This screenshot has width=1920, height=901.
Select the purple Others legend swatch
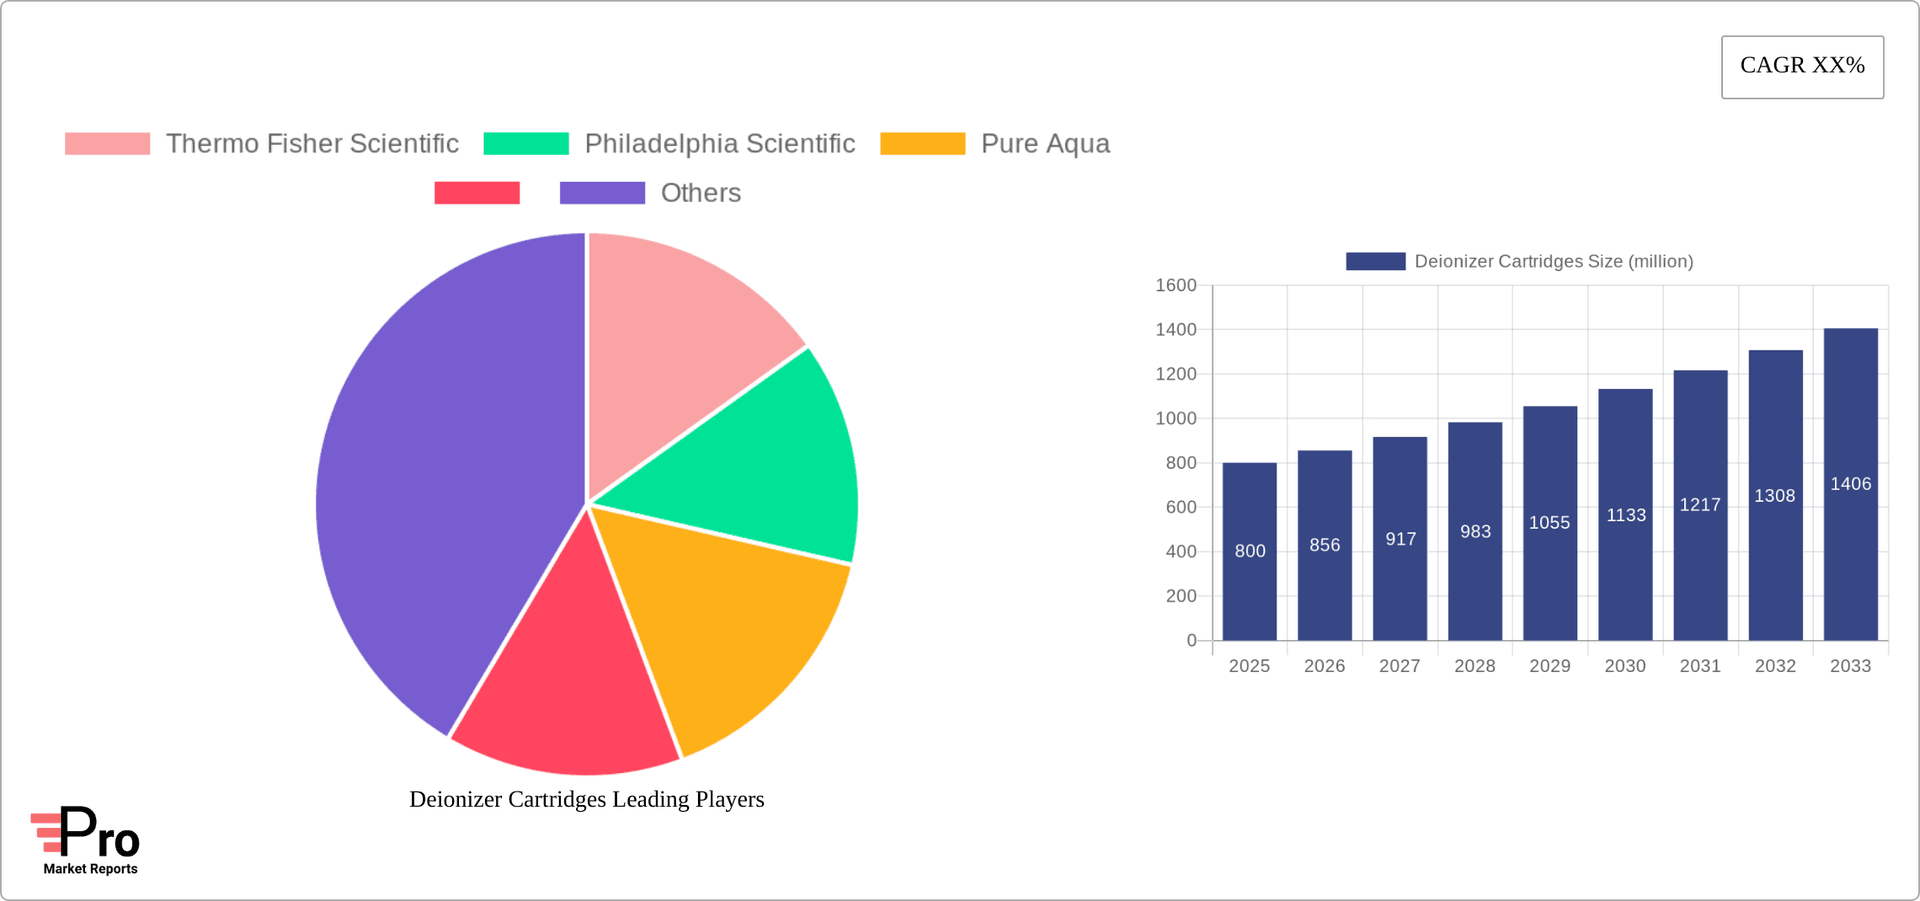(x=602, y=192)
